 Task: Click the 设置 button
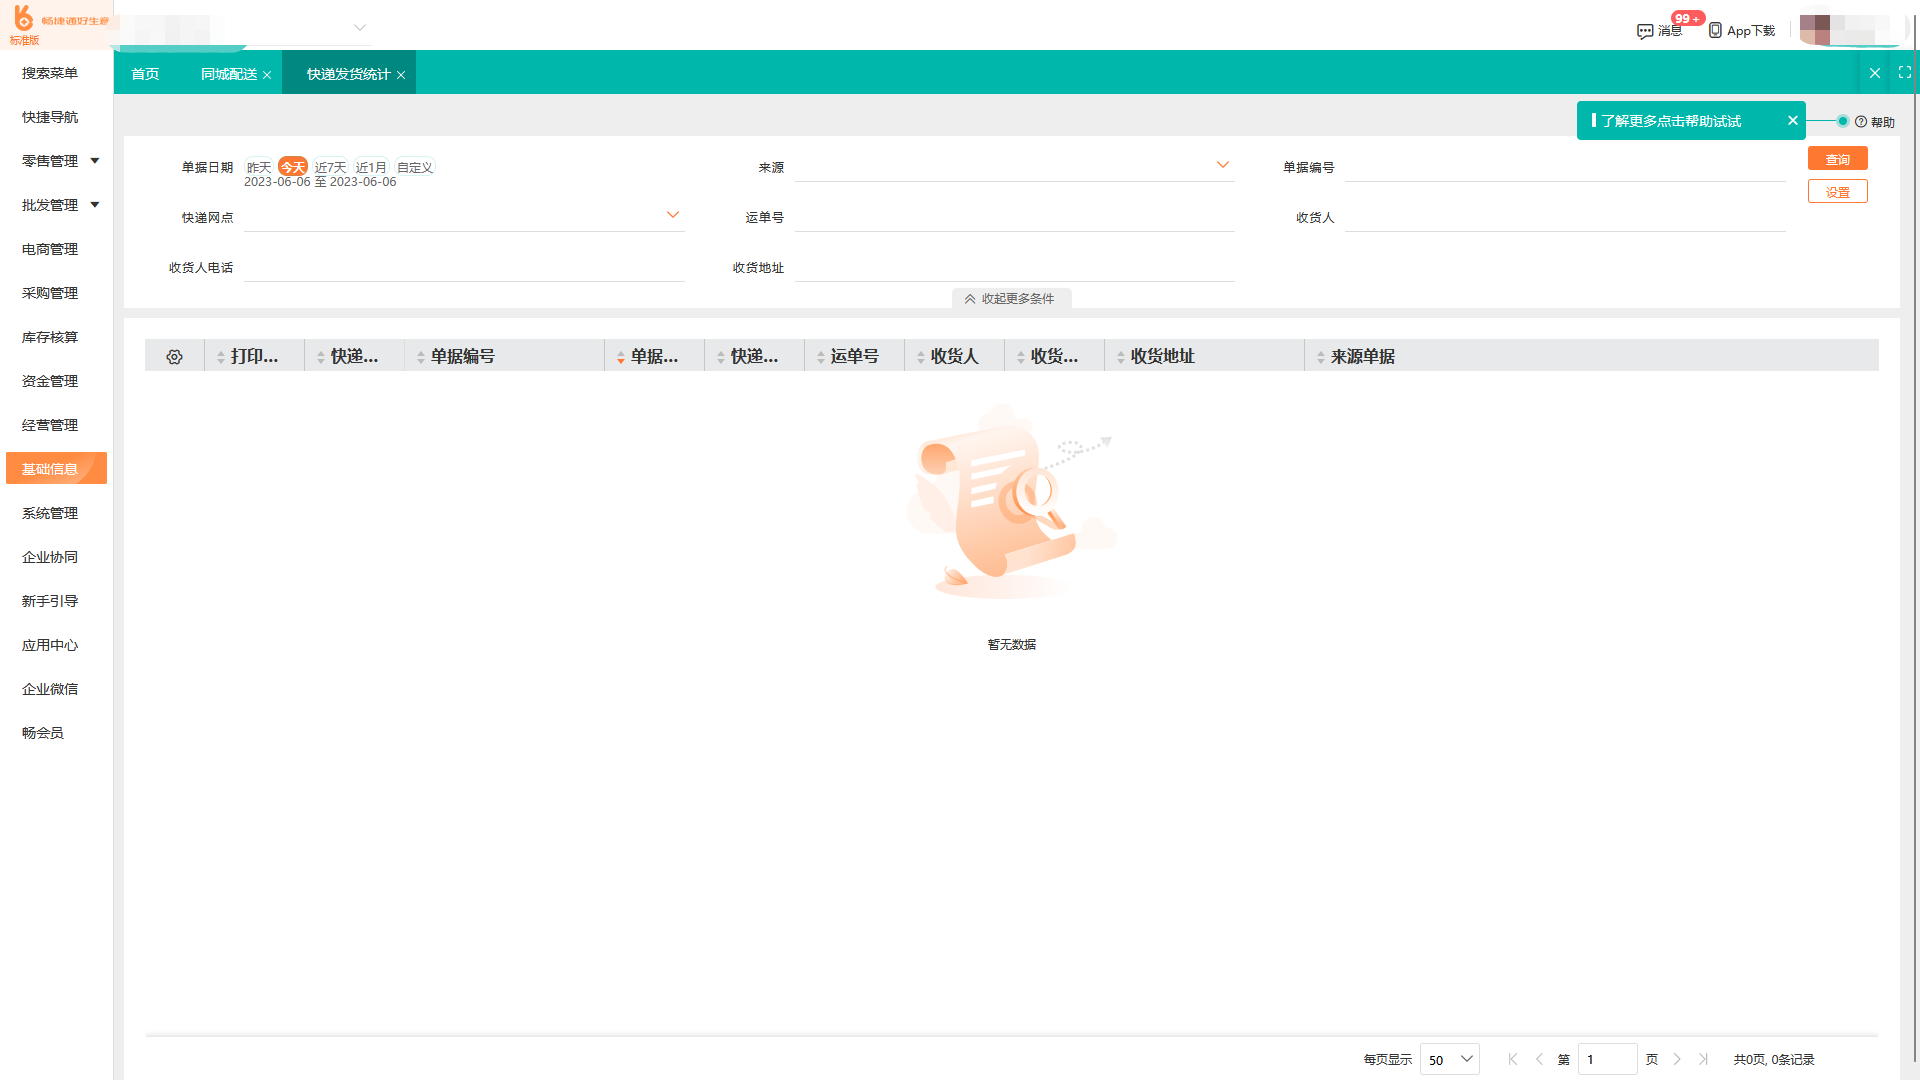[x=1837, y=191]
